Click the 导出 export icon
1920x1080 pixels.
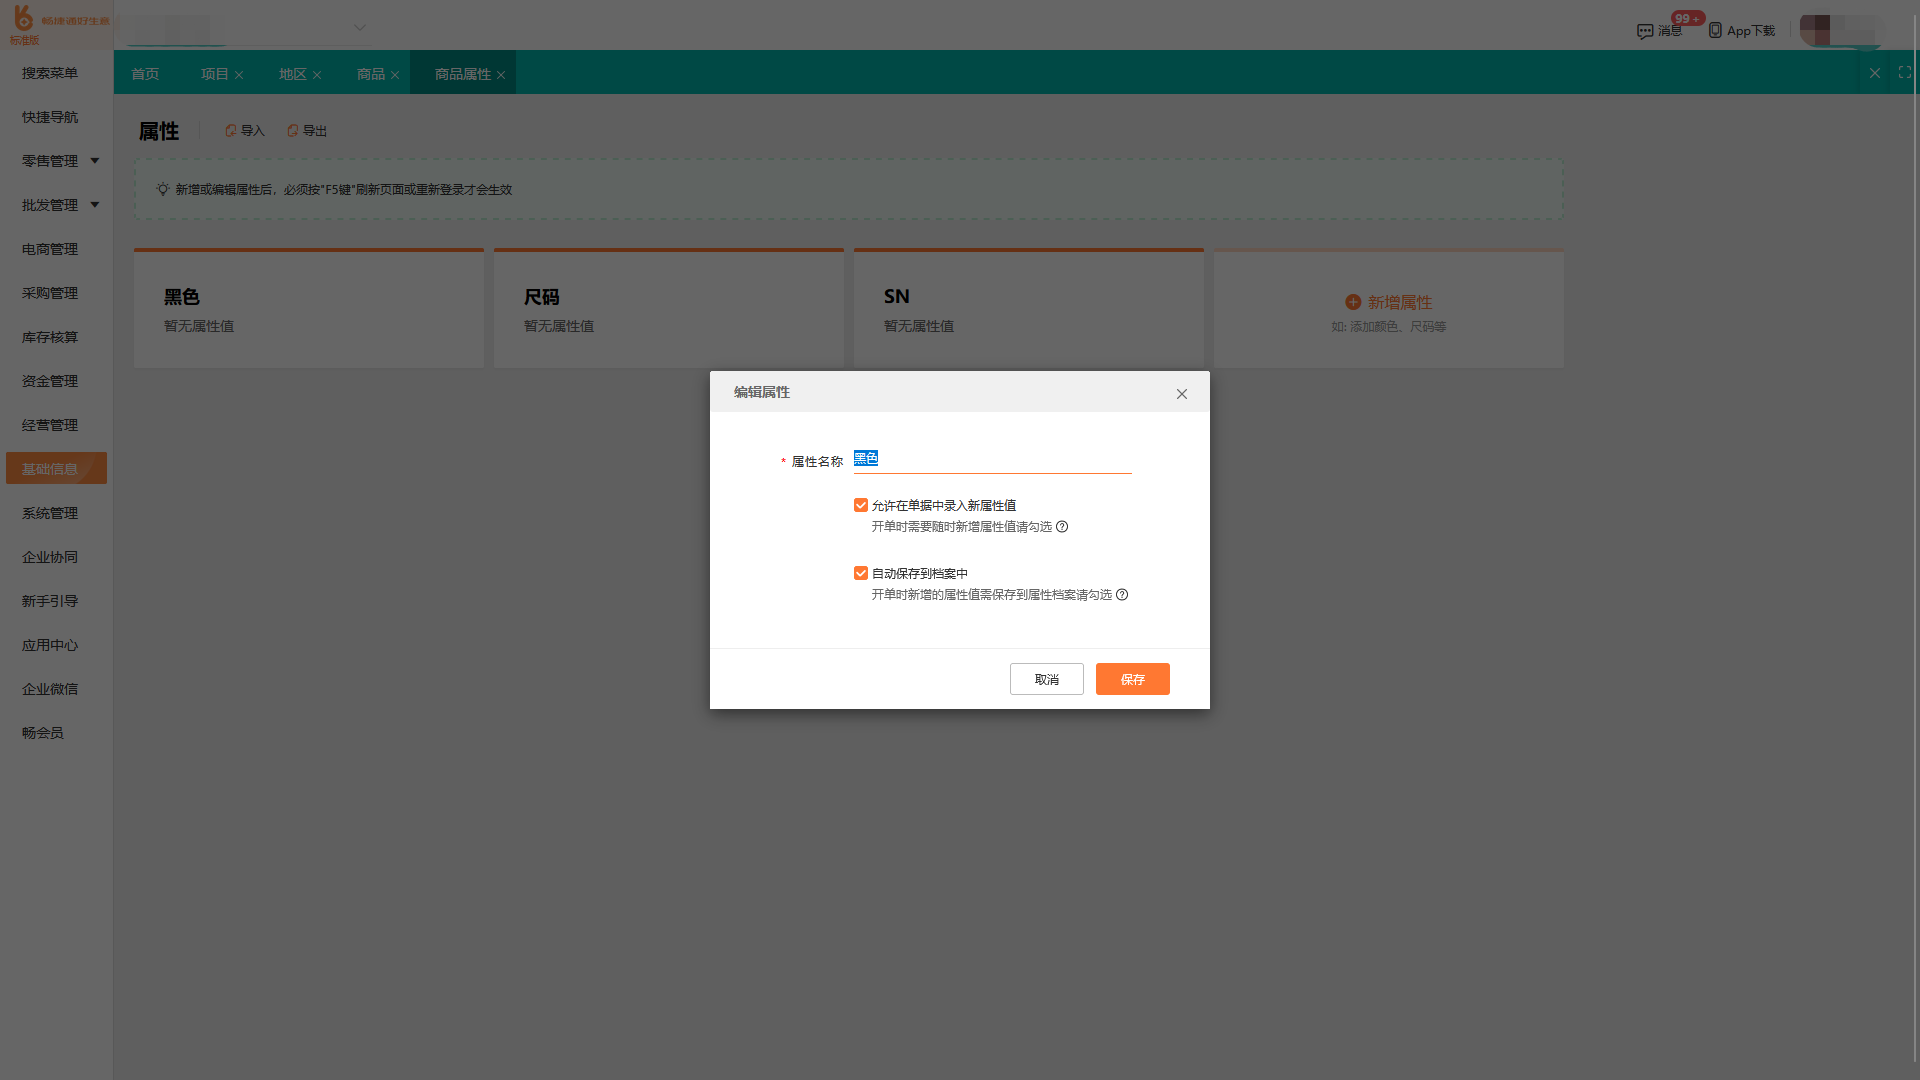pos(293,131)
